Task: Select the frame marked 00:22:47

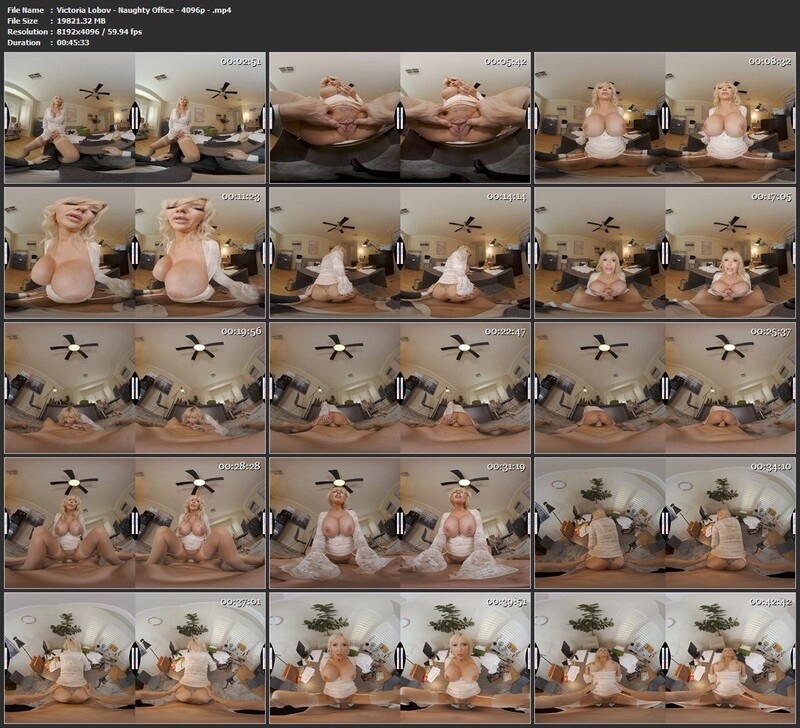Action: coord(400,386)
